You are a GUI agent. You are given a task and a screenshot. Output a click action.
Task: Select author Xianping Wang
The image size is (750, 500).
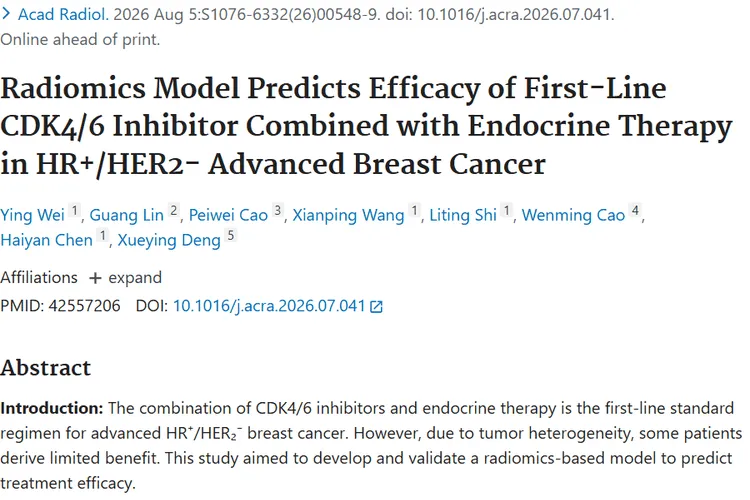[x=348, y=215]
